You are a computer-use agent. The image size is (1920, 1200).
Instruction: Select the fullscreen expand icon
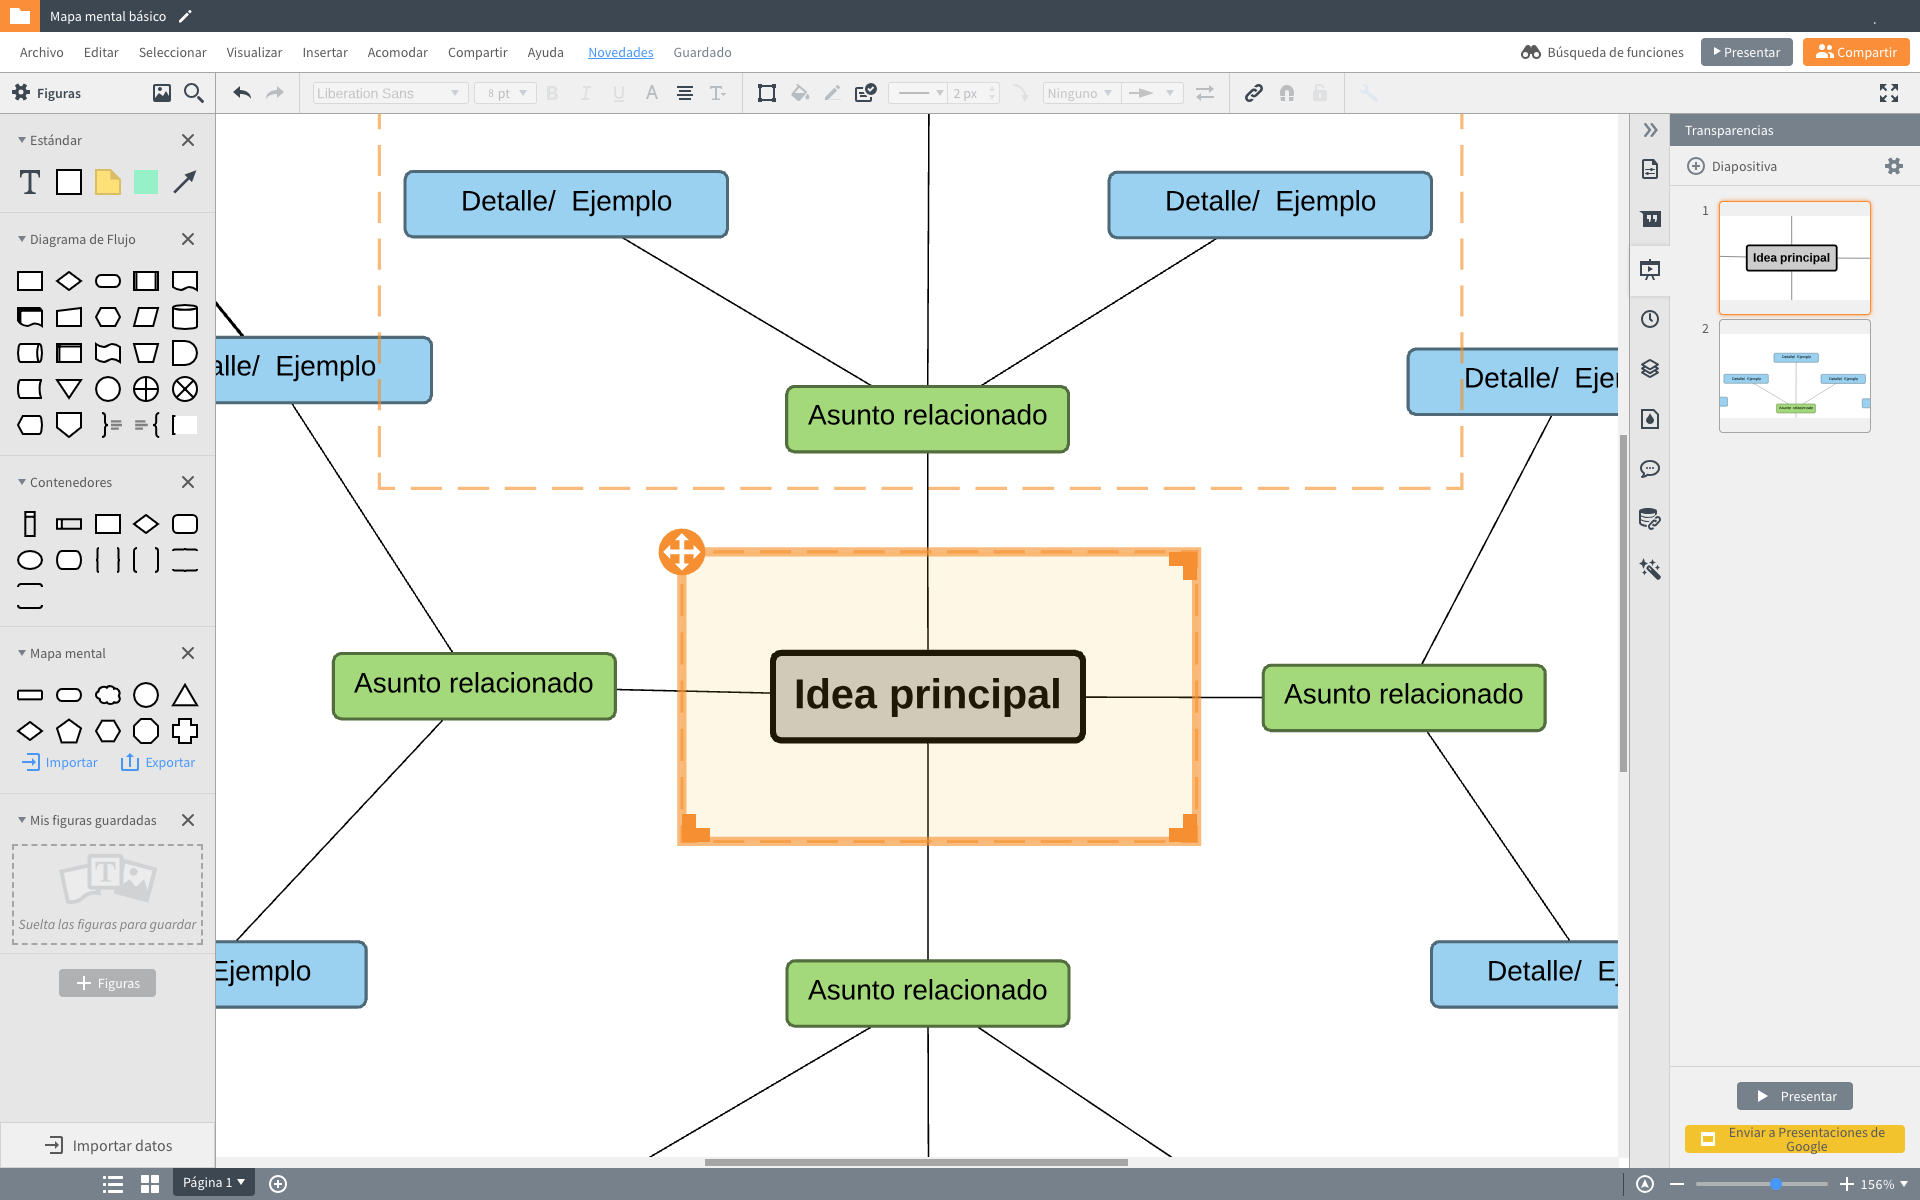1888,93
